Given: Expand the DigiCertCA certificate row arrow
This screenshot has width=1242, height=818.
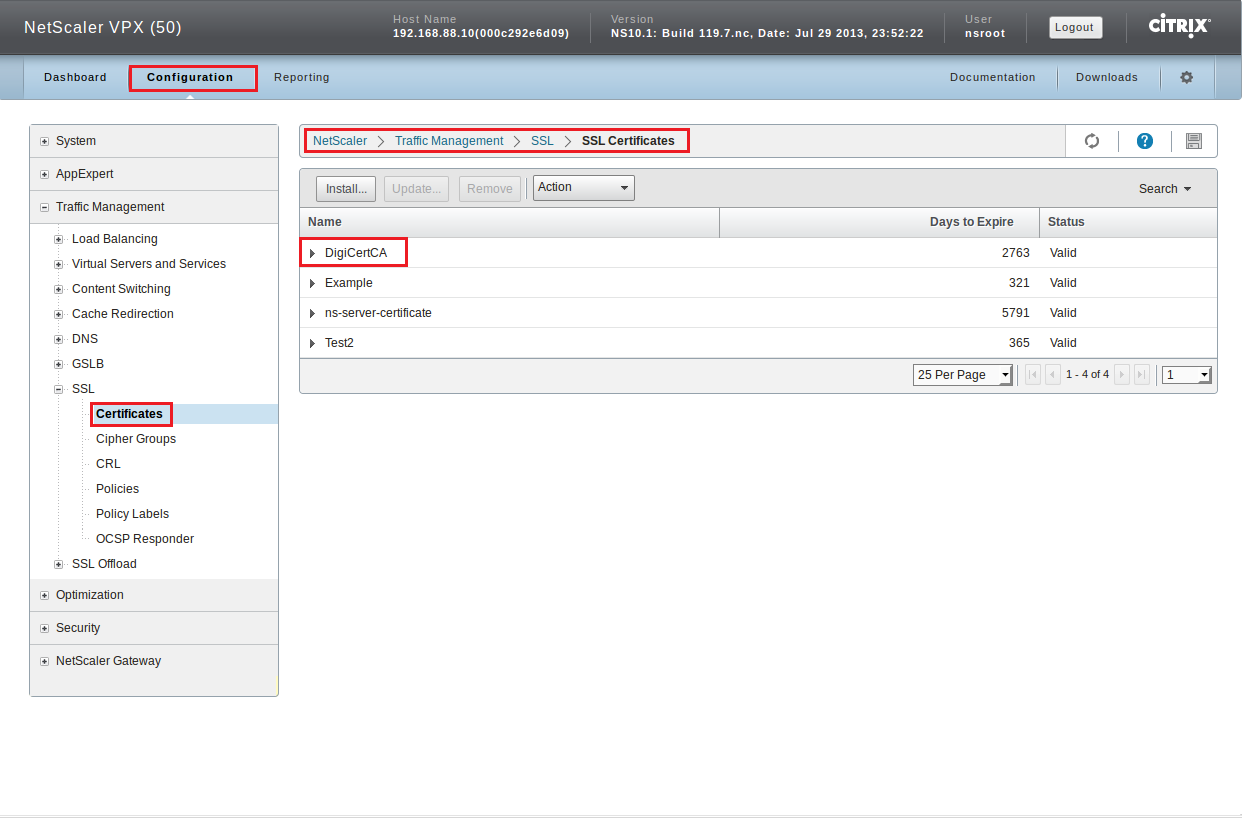Looking at the screenshot, I should (312, 253).
